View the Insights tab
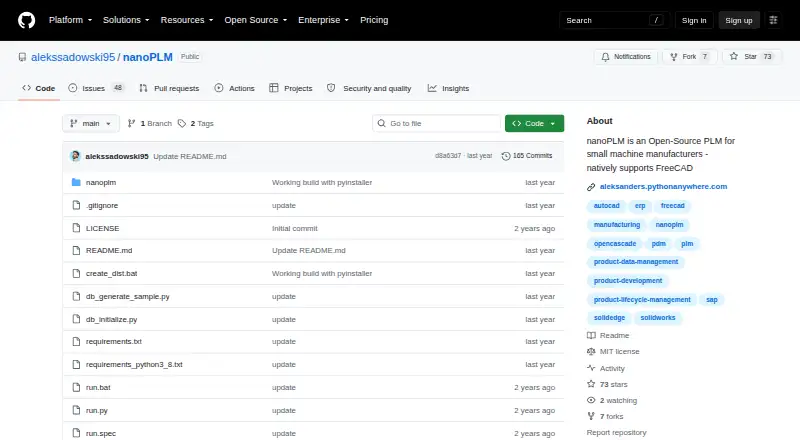Screen dimensions: 800x440 [448, 88]
